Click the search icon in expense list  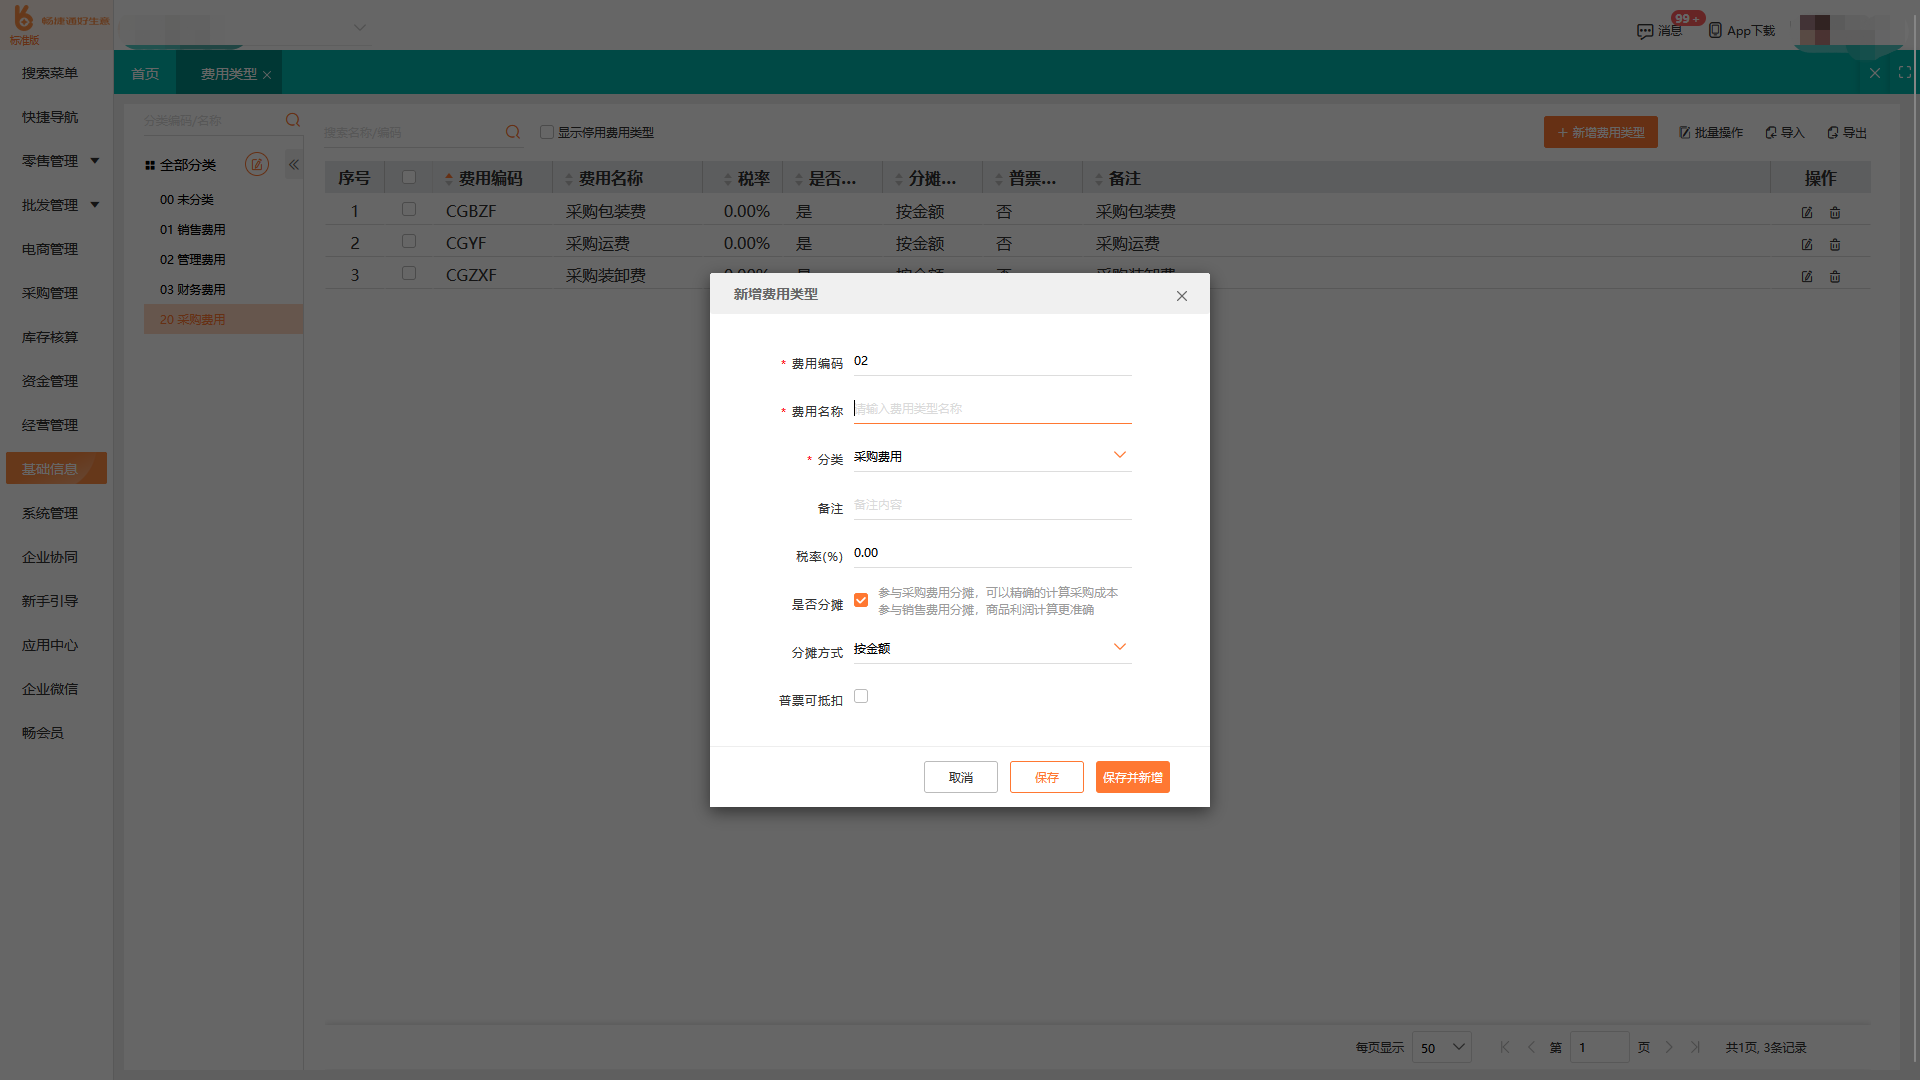[513, 132]
